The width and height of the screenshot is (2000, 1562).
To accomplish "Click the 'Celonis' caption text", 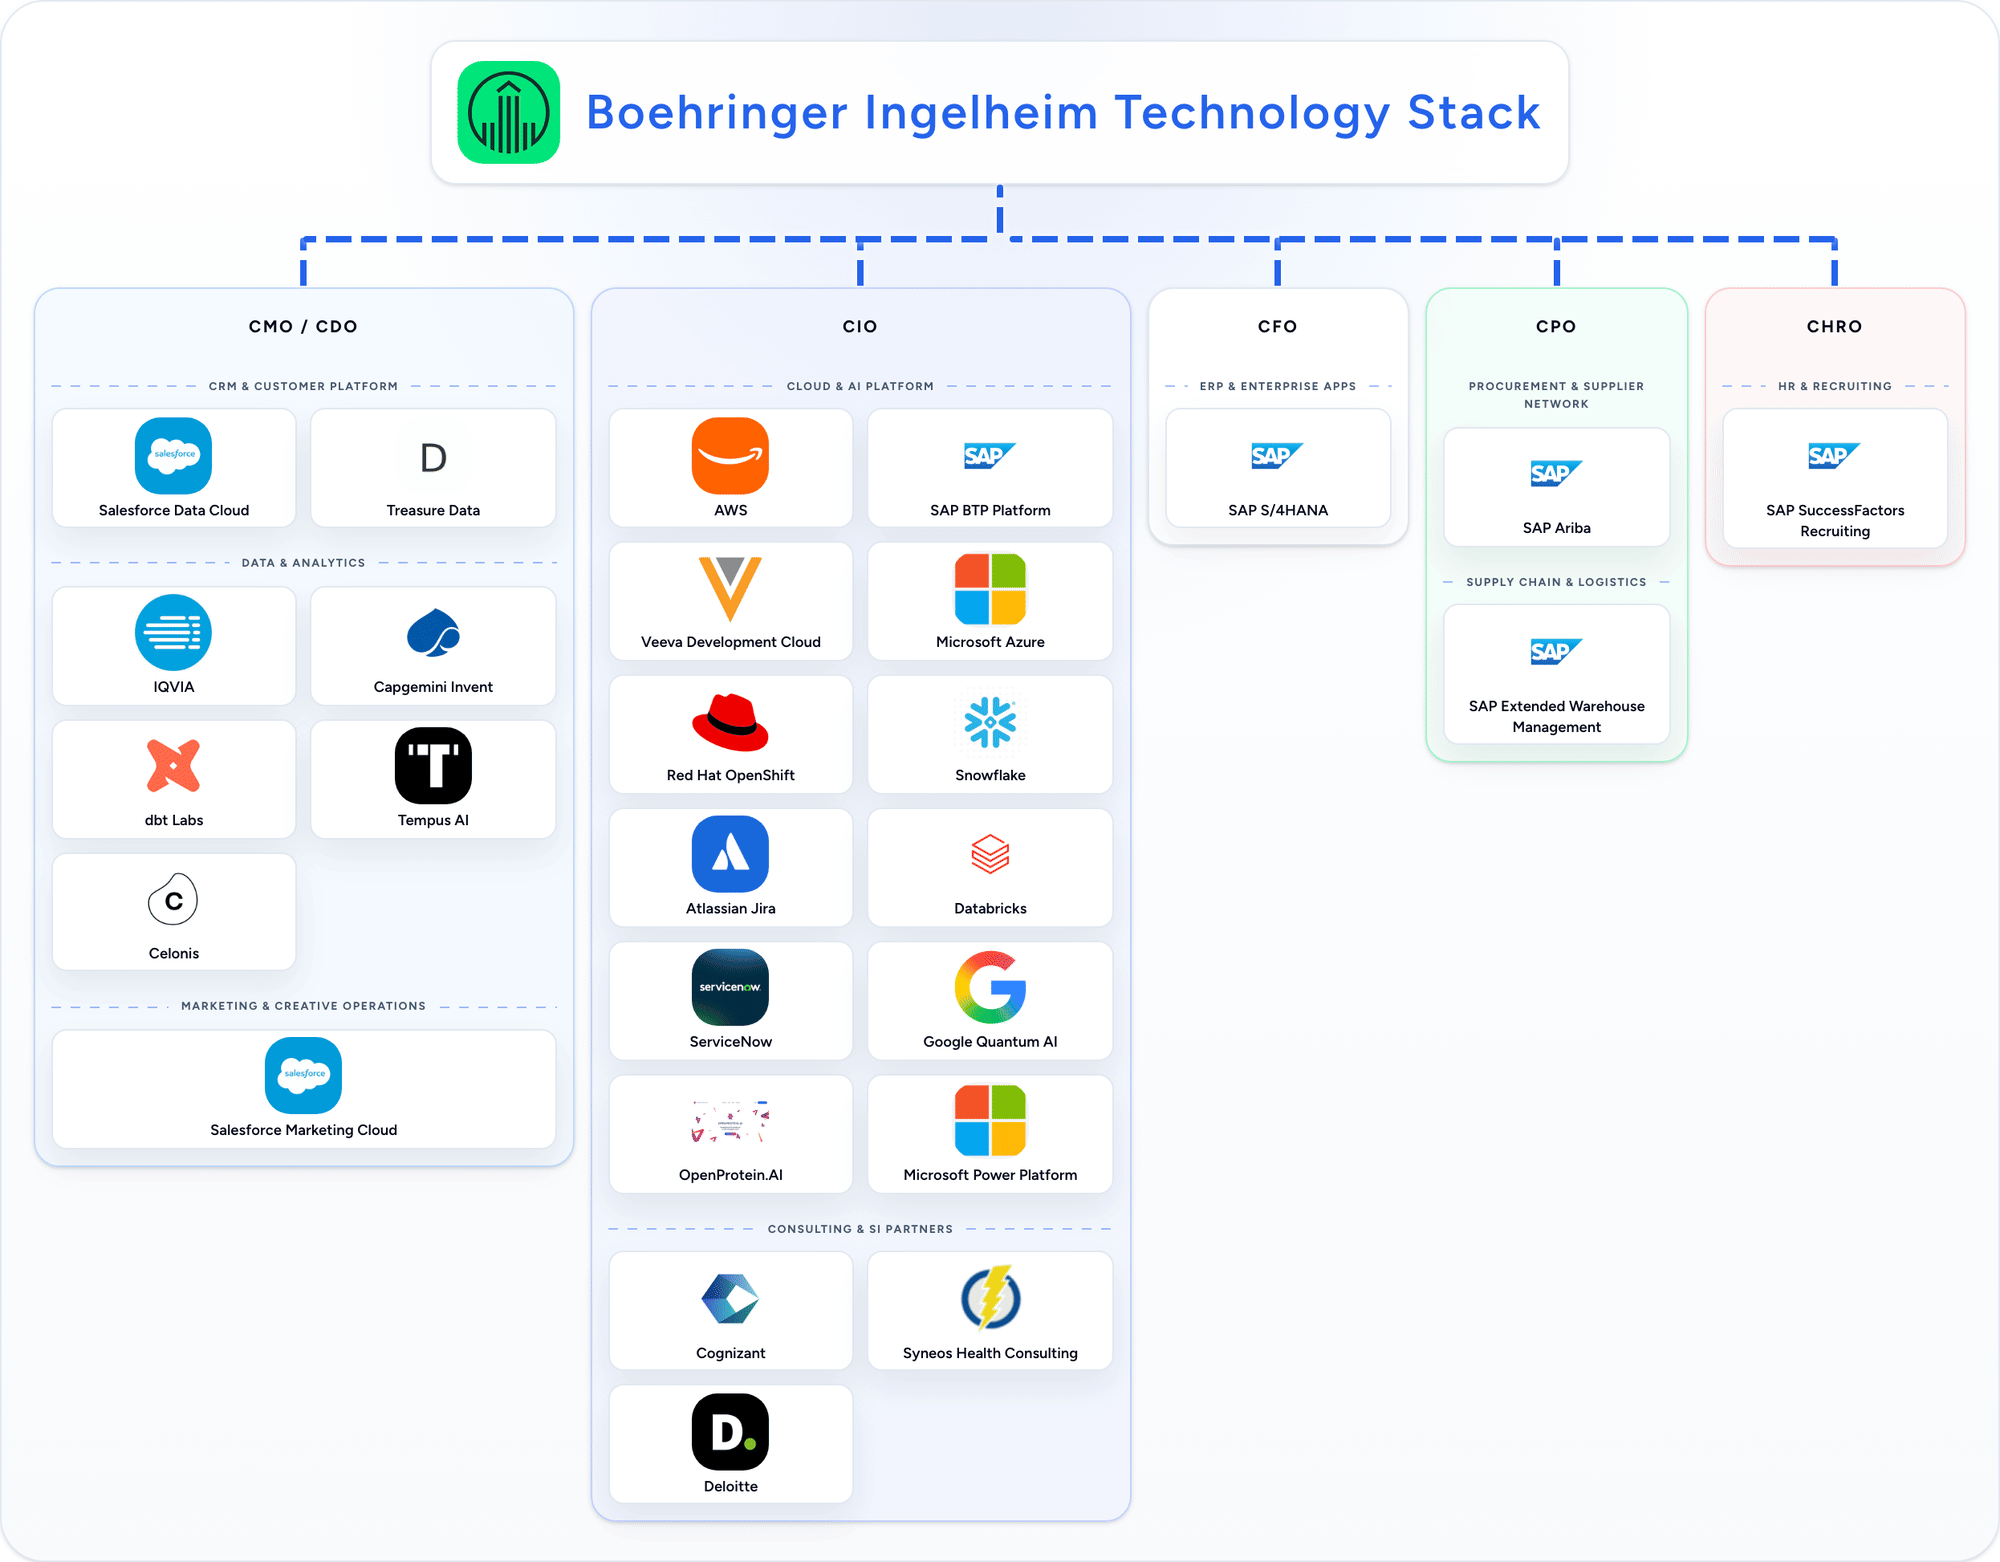I will (x=173, y=953).
